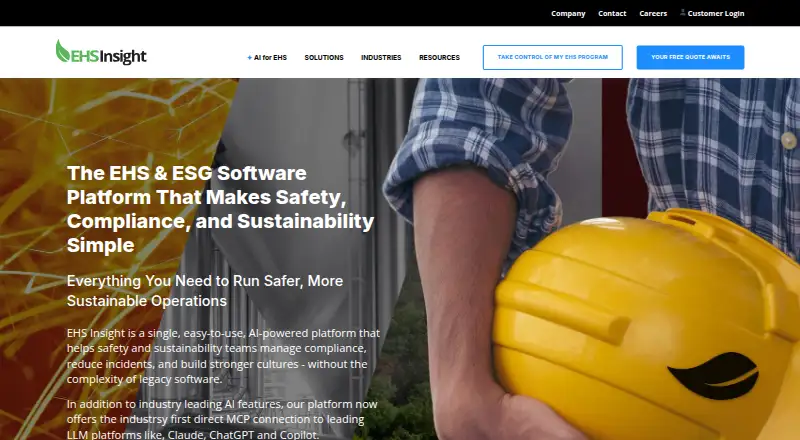Go to the Careers page
The height and width of the screenshot is (440, 800).
tap(653, 13)
